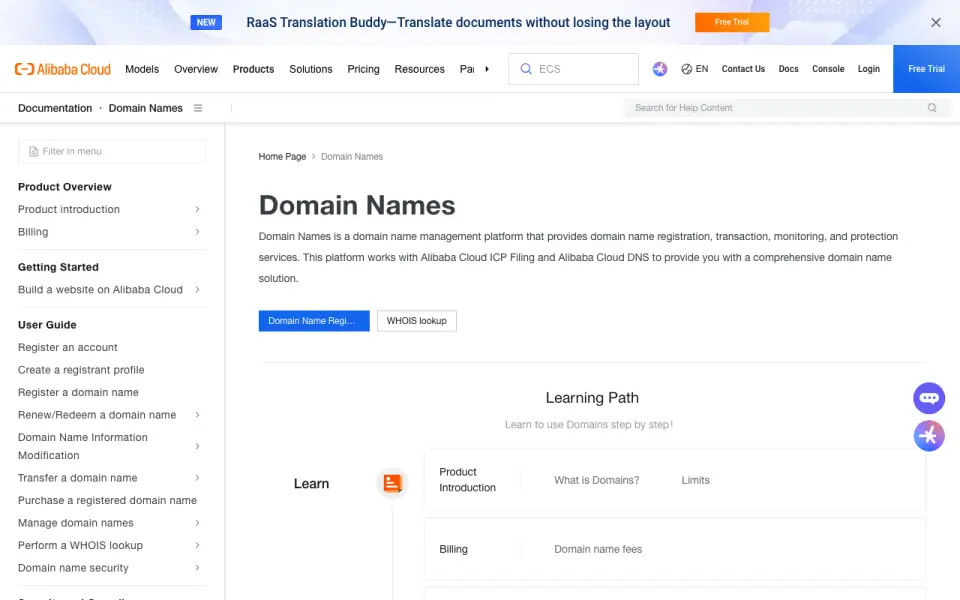This screenshot has width=960, height=600.
Task: Expand Manage domain names
Action: coord(109,523)
